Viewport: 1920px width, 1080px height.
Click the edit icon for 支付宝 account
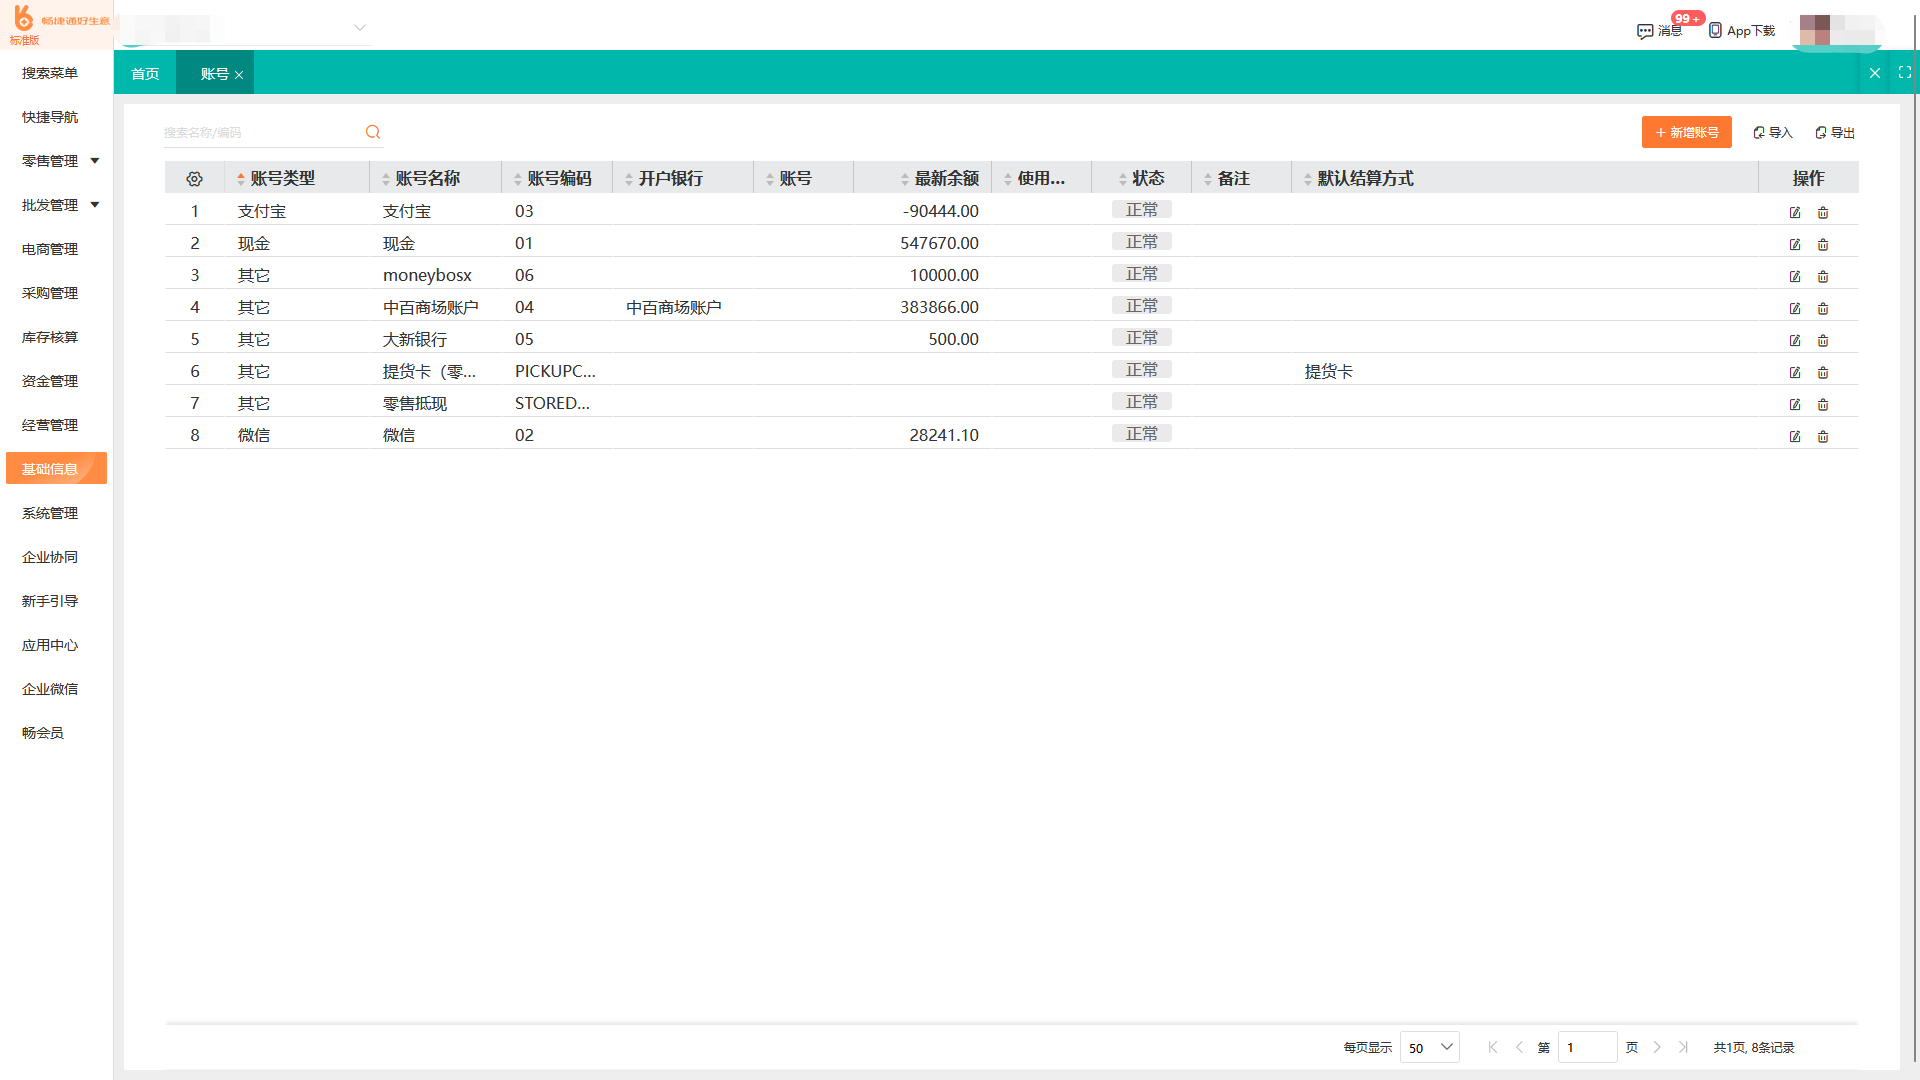point(1795,211)
